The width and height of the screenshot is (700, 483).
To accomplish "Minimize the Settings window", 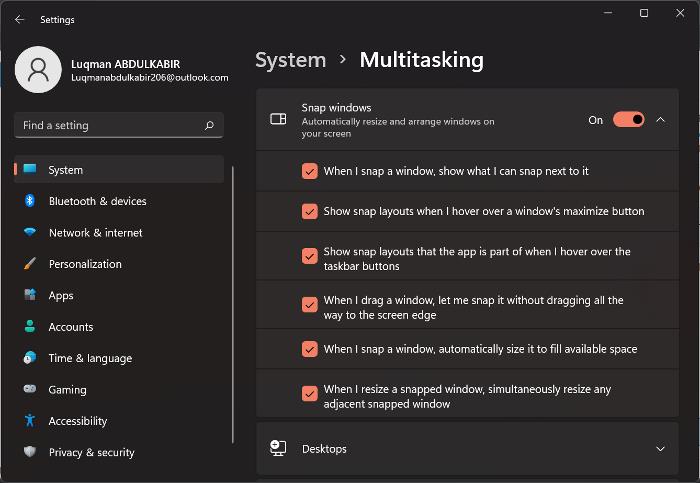I will pyautogui.click(x=608, y=13).
